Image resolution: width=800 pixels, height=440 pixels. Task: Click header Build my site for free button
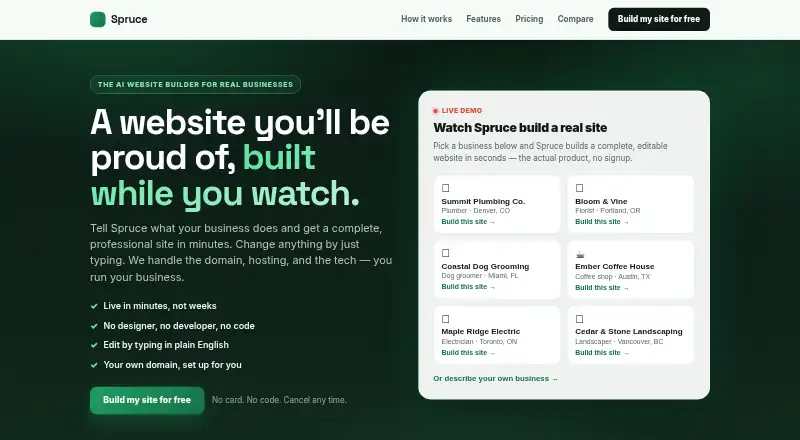(x=659, y=19)
